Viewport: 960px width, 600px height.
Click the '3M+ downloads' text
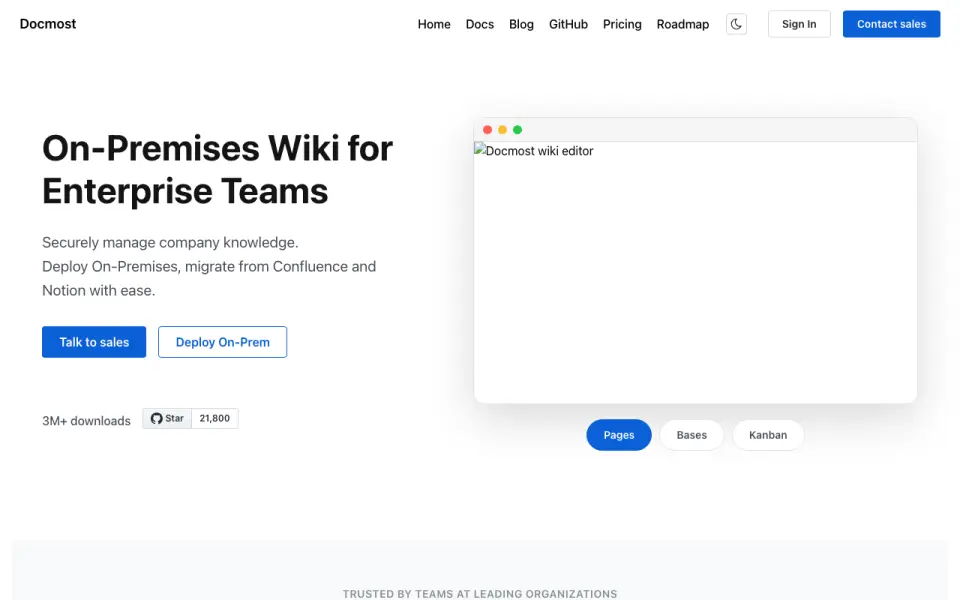pyautogui.click(x=86, y=421)
